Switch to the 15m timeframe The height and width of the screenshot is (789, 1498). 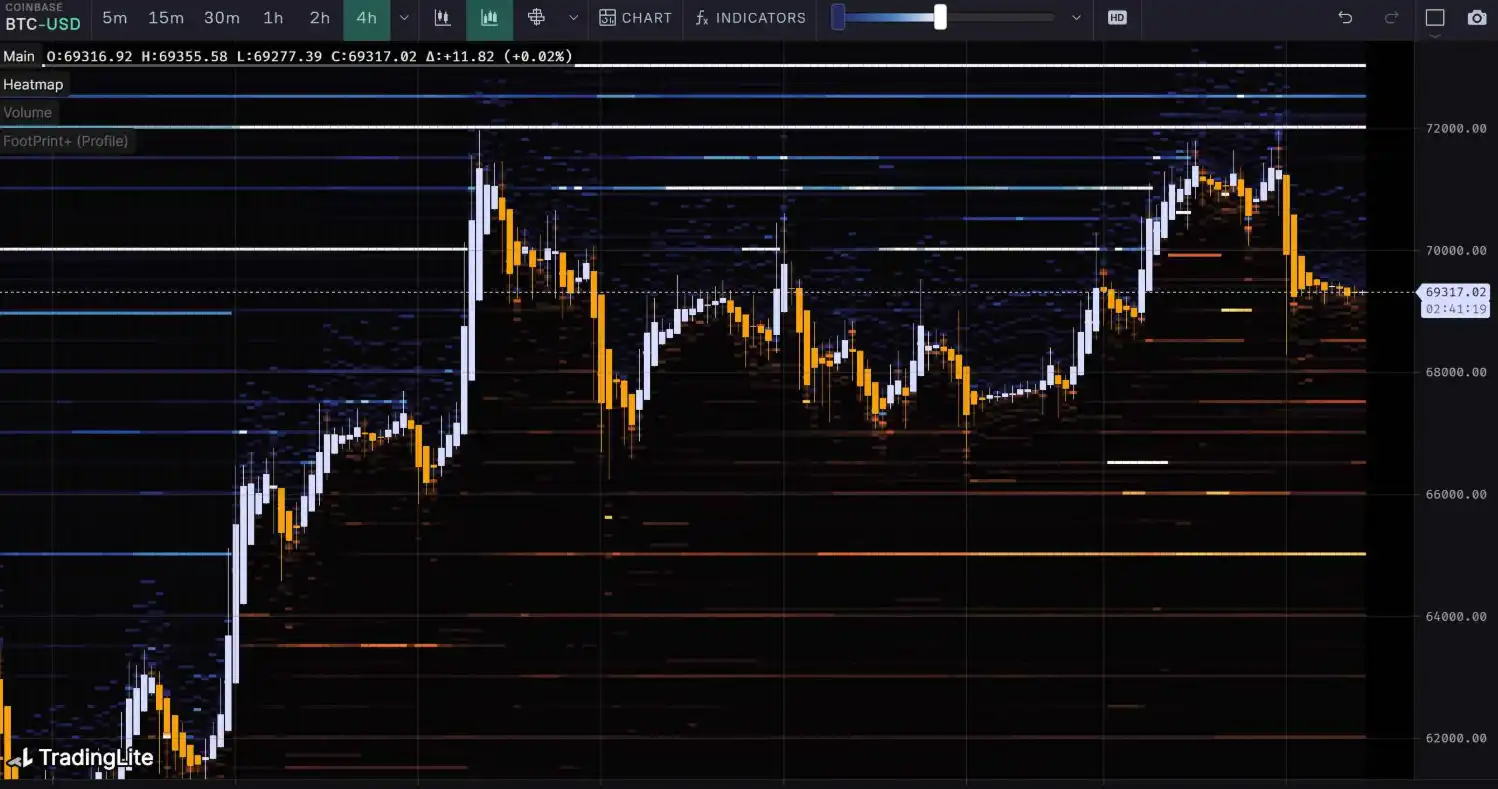(x=166, y=18)
